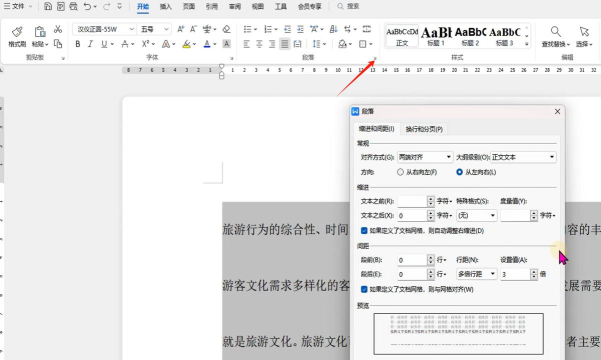Expand the File (文件) menu arrow

(31, 7)
